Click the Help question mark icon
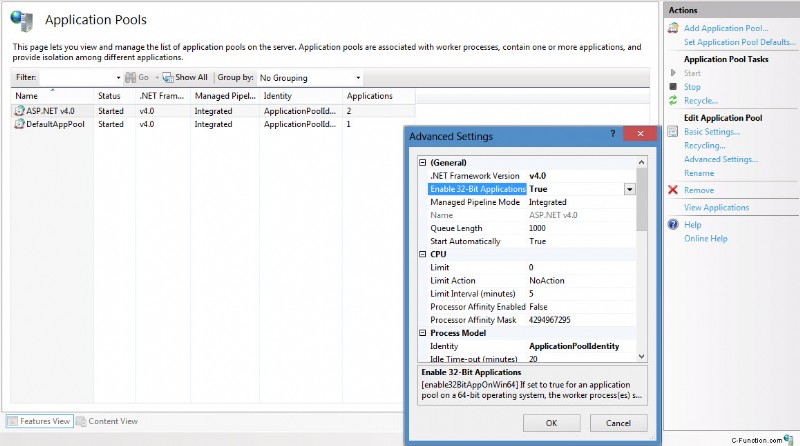This screenshot has width=800, height=446. [672, 225]
